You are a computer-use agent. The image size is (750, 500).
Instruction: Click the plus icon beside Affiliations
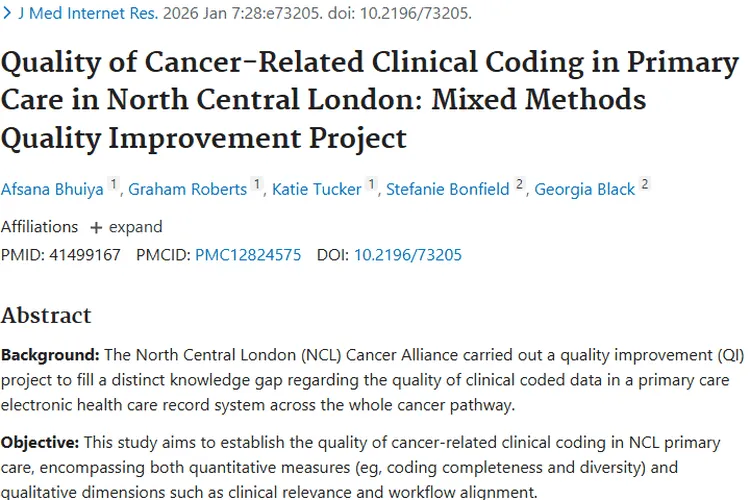coord(96,228)
